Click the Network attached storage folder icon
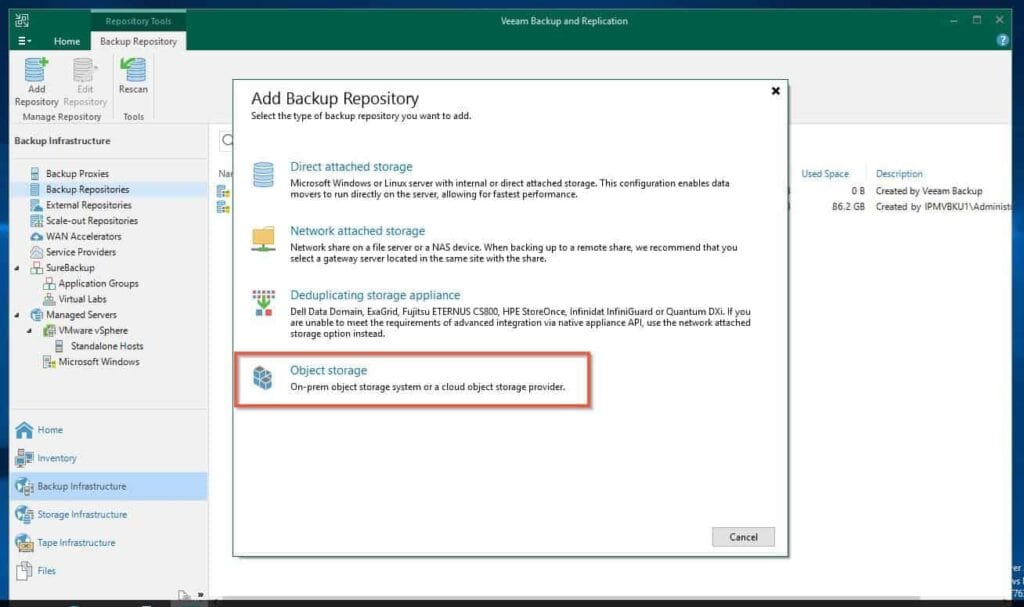The height and width of the screenshot is (607, 1024). point(263,239)
